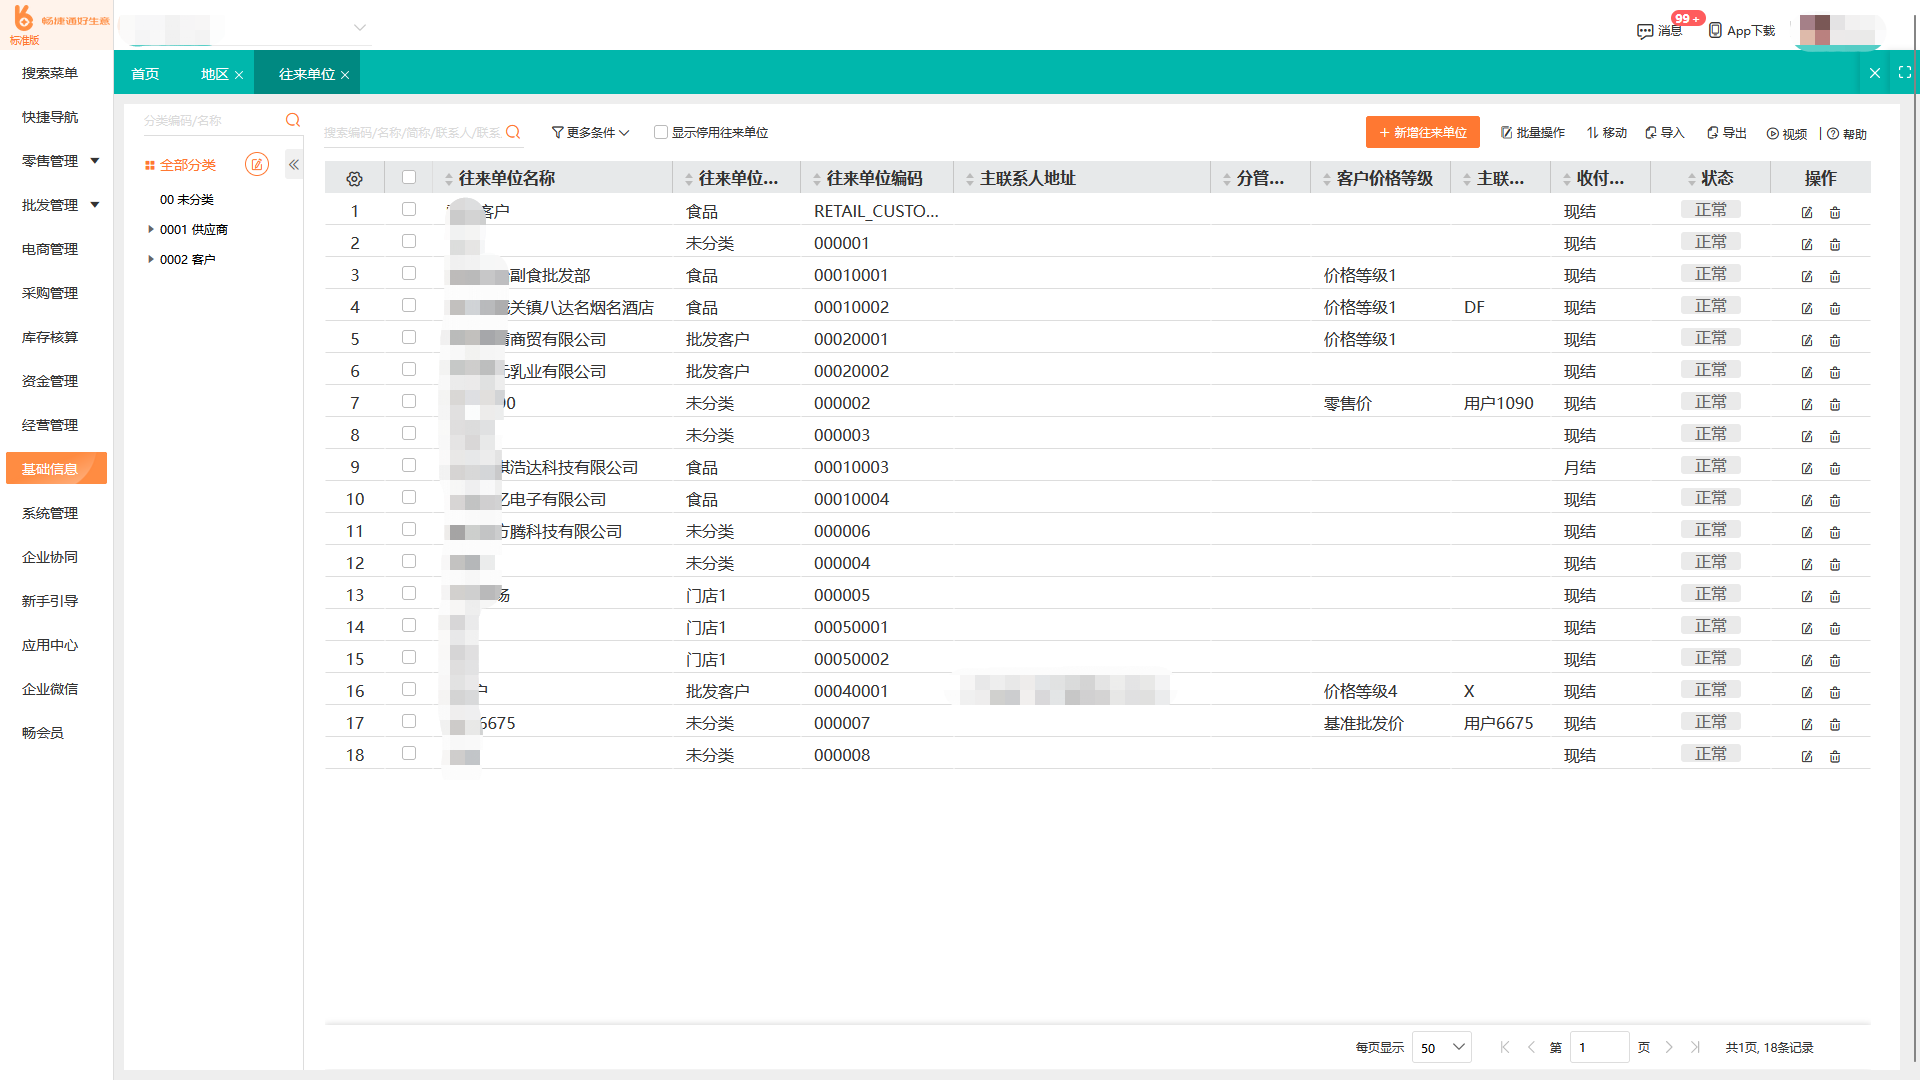This screenshot has height=1080, width=1920.
Task: Toggle 显示停用往来单位 checkbox
Action: [662, 131]
